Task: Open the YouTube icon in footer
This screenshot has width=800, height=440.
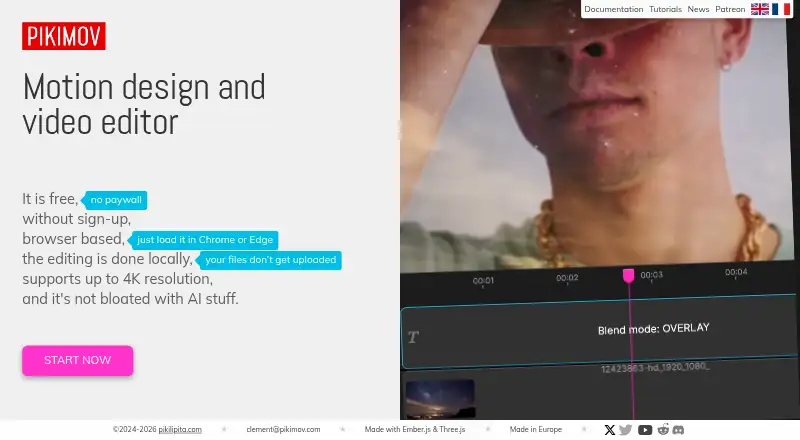Action: (x=645, y=430)
